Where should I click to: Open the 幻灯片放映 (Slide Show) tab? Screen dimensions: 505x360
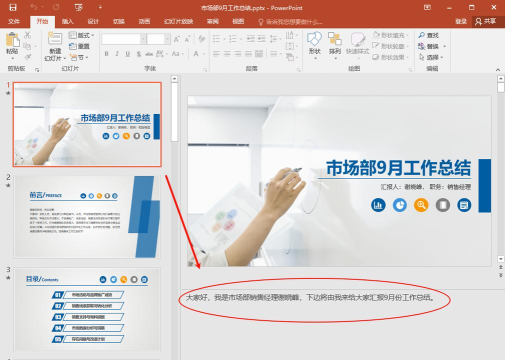pyautogui.click(x=179, y=22)
